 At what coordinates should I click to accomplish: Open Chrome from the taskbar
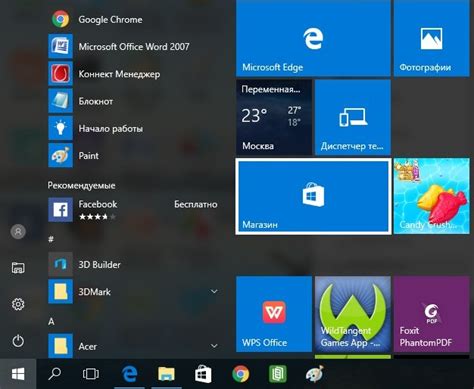(241, 374)
